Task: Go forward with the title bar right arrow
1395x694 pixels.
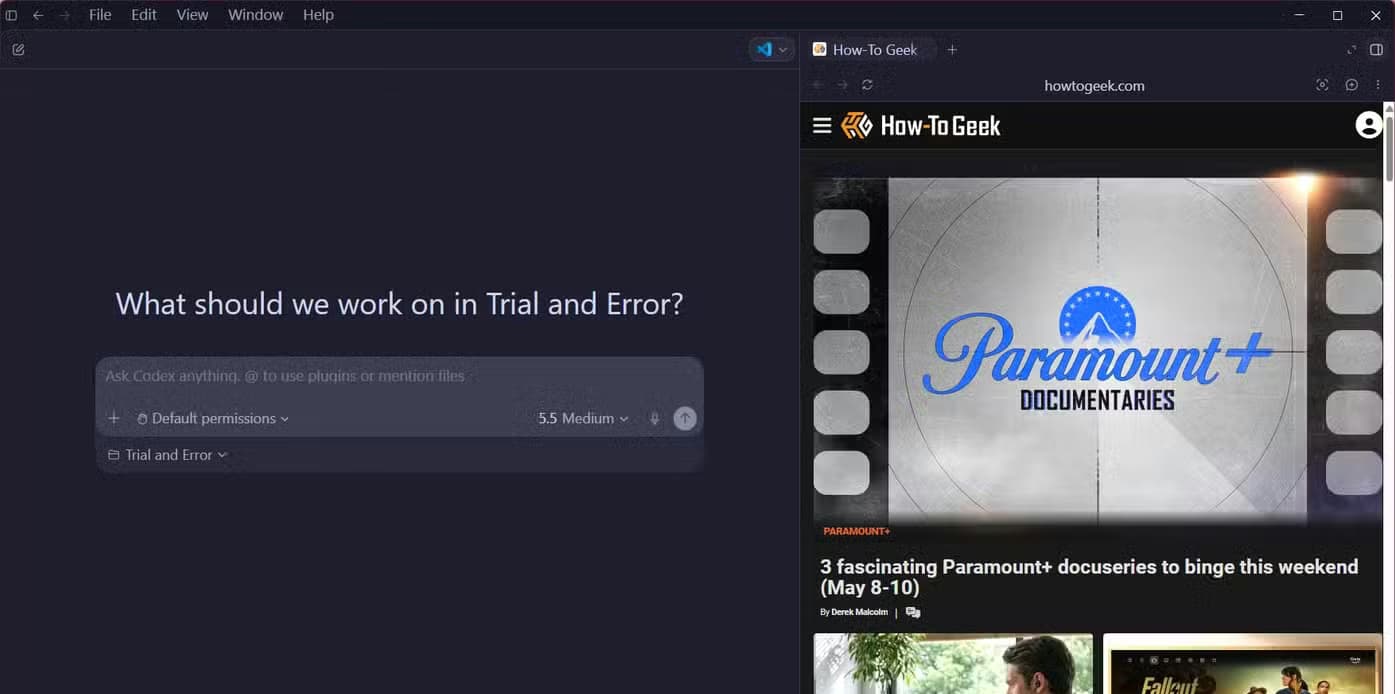Action: 65,15
